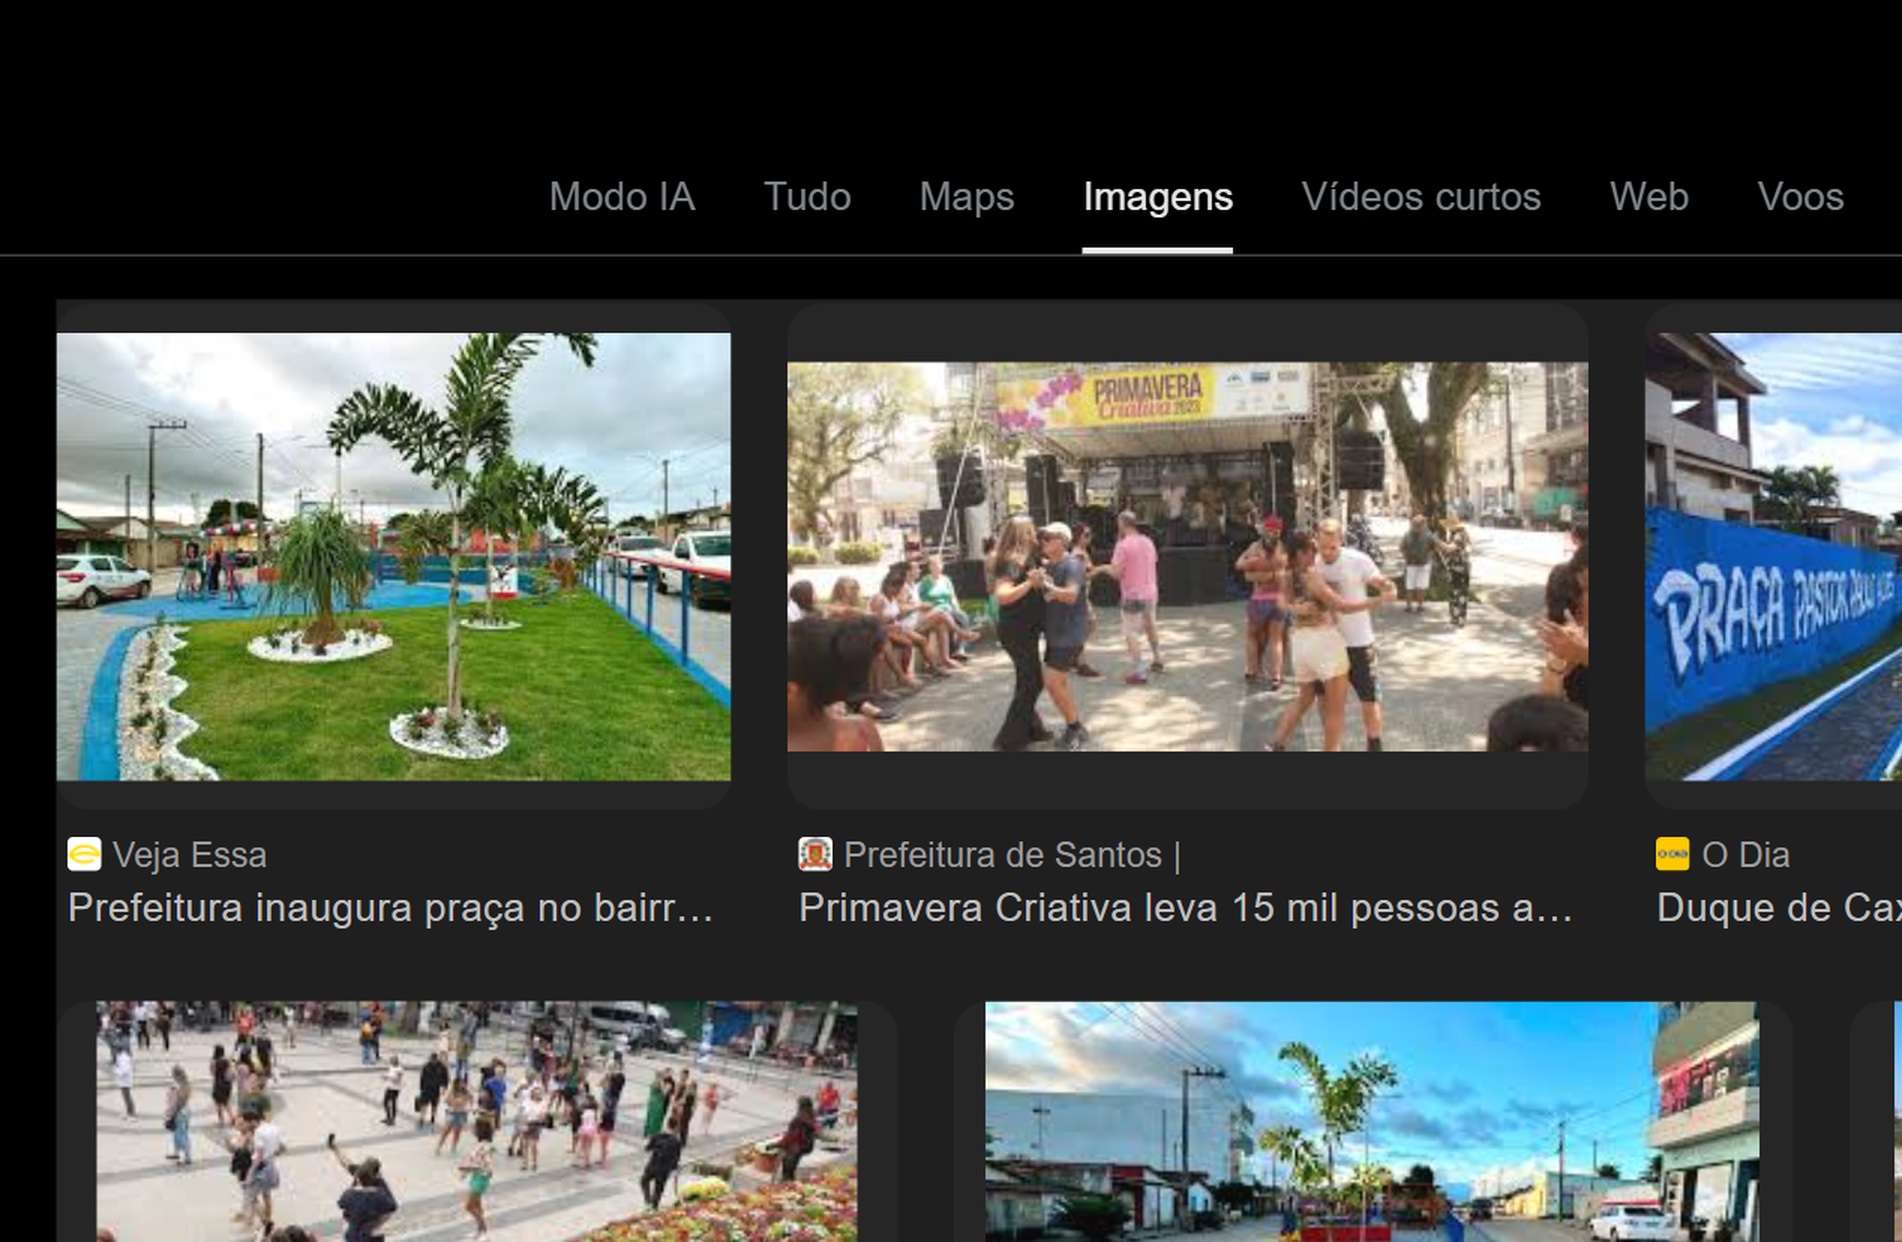Go to the Maps tab
Screen dimensions: 1902x1242
pyautogui.click(x=966, y=197)
